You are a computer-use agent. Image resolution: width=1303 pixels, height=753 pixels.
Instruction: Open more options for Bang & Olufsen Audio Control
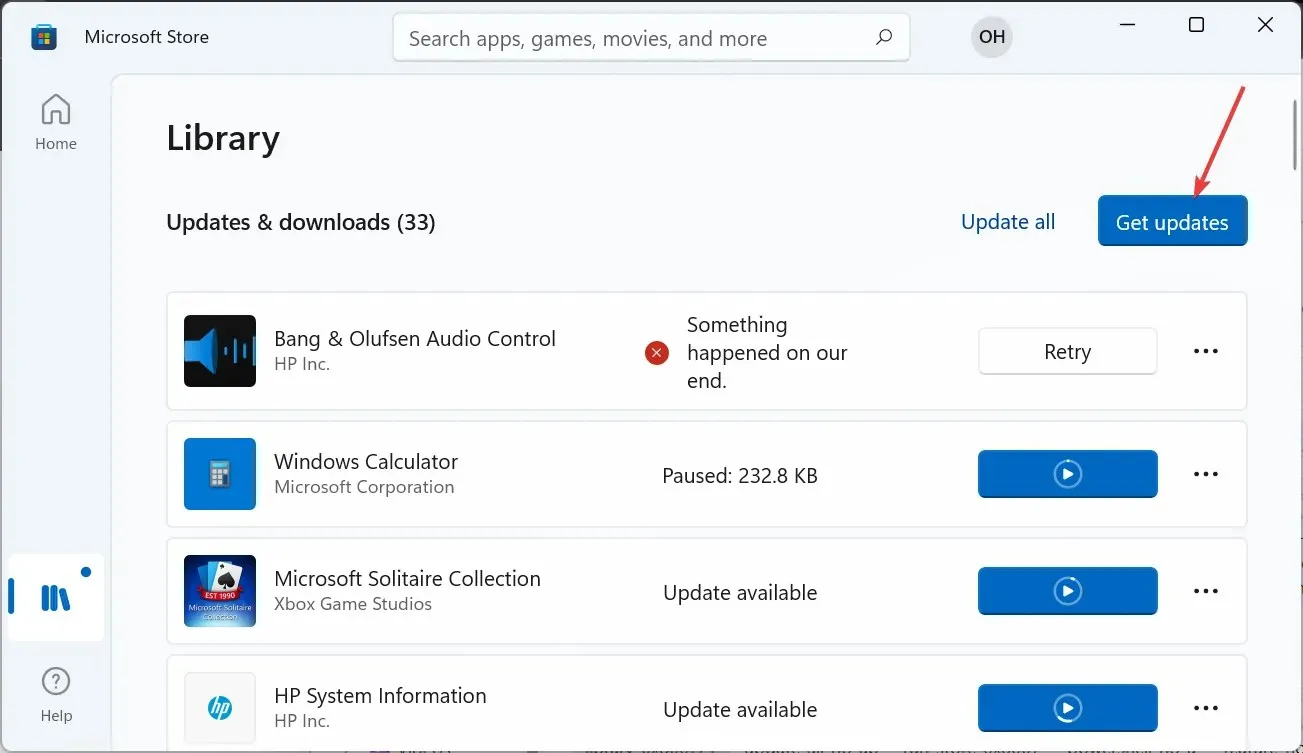[x=1206, y=351]
